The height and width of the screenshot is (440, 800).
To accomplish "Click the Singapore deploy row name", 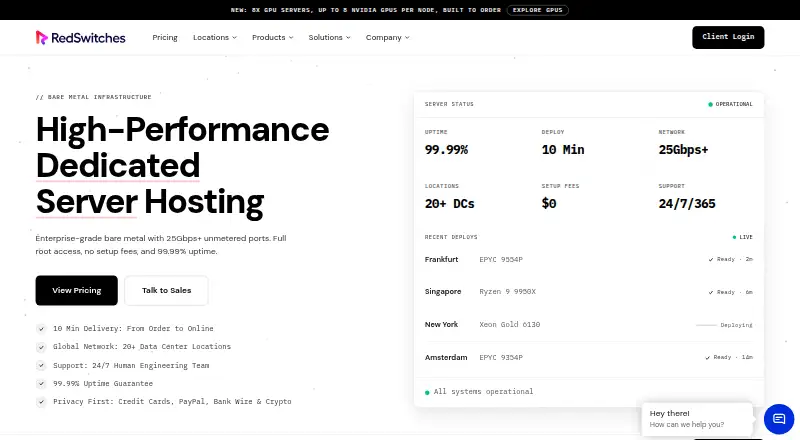I will coord(443,291).
